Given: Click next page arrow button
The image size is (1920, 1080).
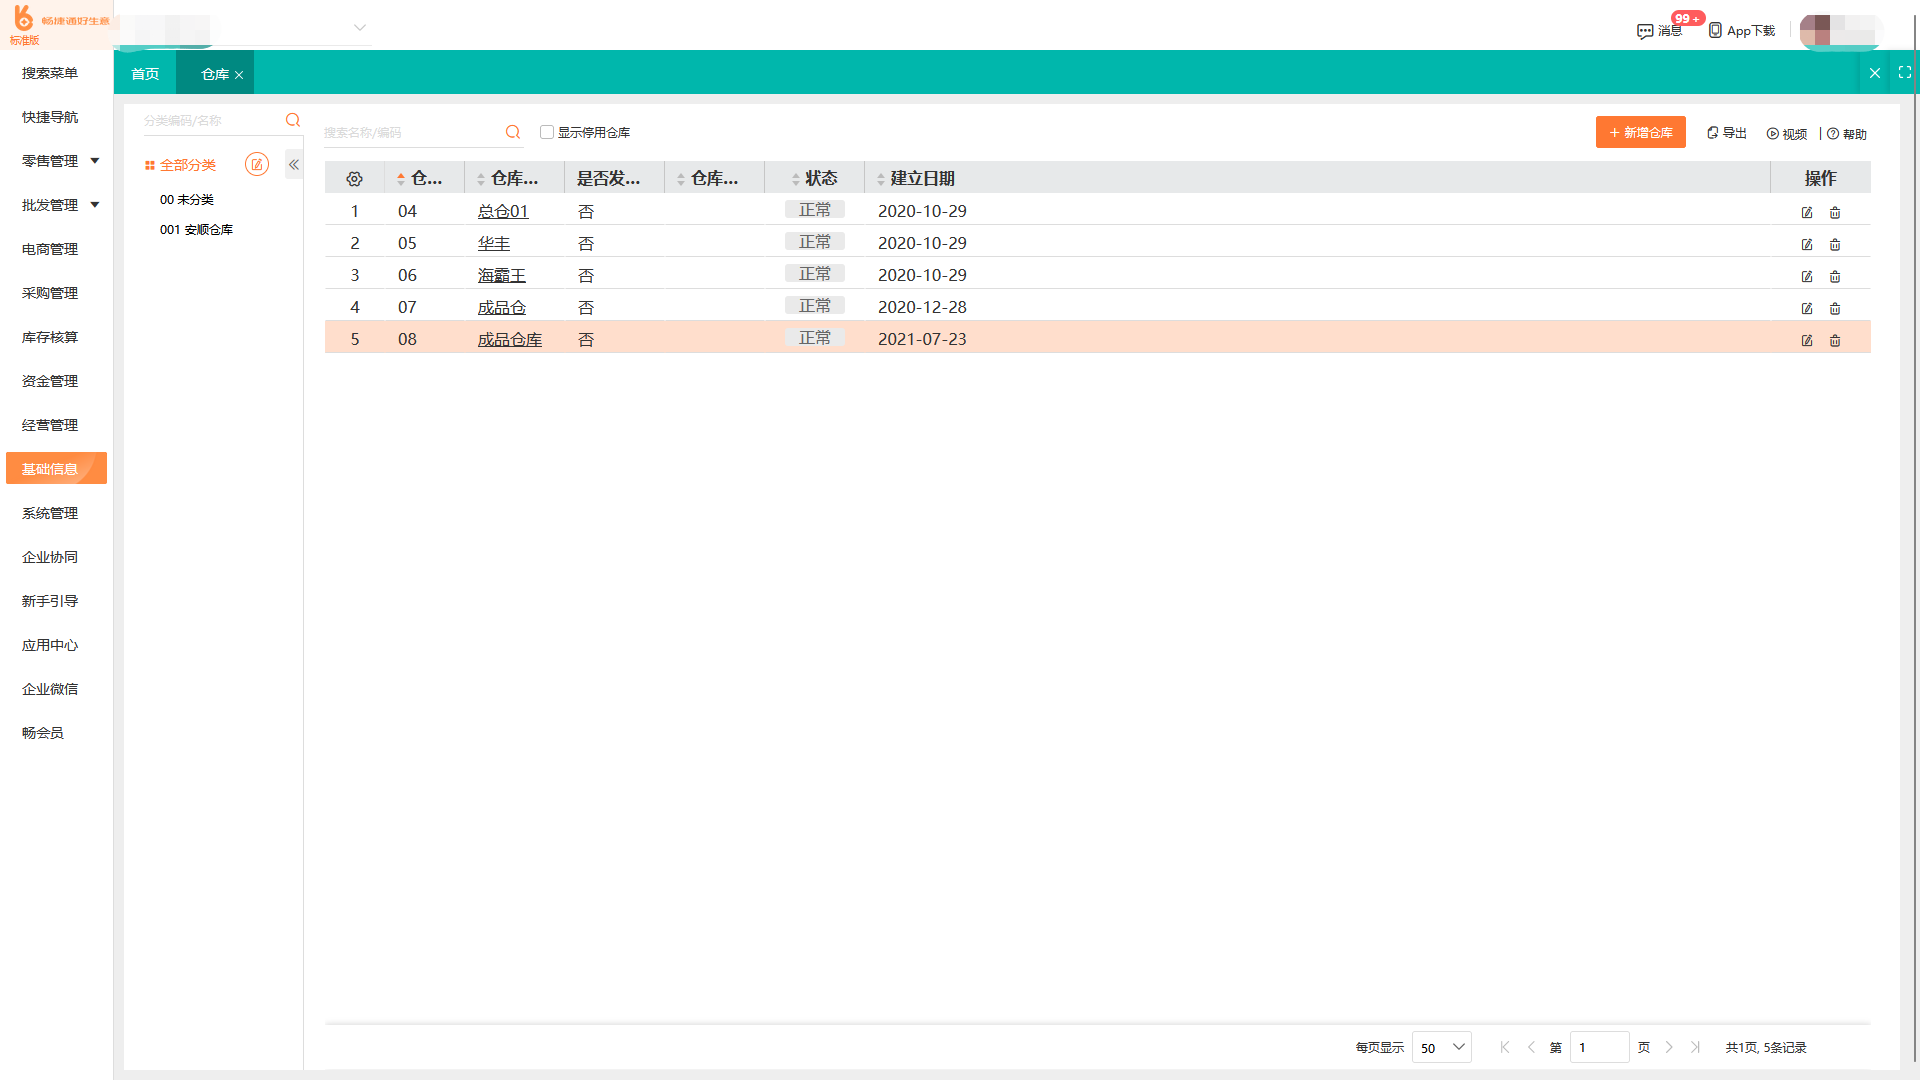Looking at the screenshot, I should (1668, 1047).
